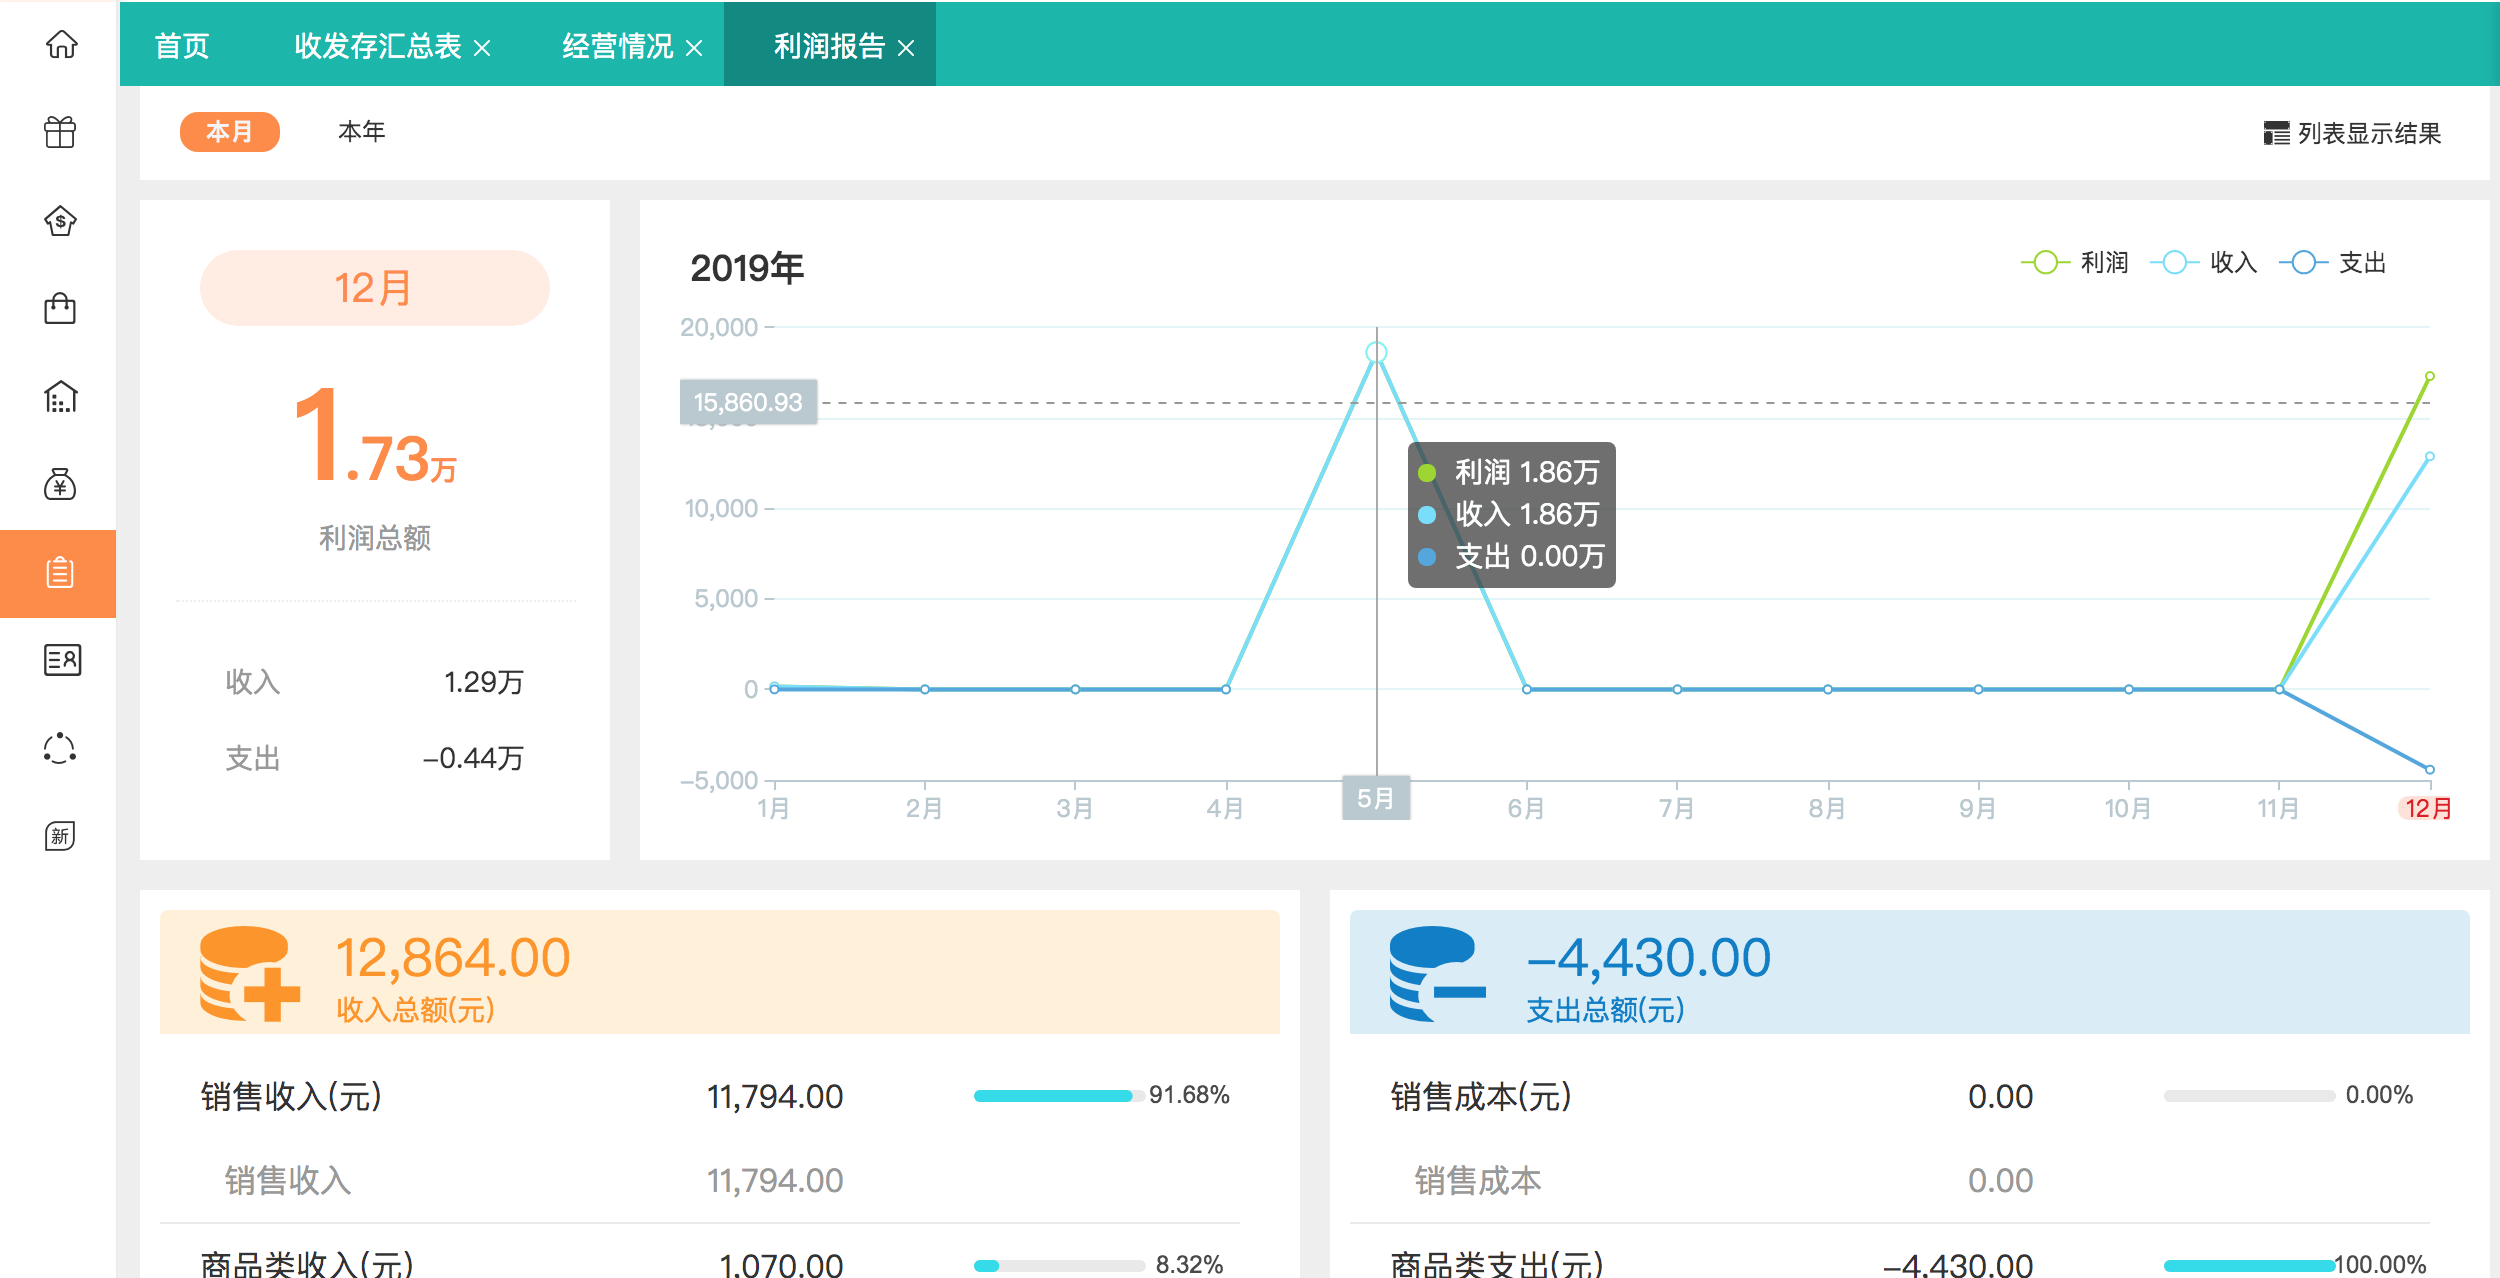Select the reports/document icon in sidebar

tap(60, 572)
